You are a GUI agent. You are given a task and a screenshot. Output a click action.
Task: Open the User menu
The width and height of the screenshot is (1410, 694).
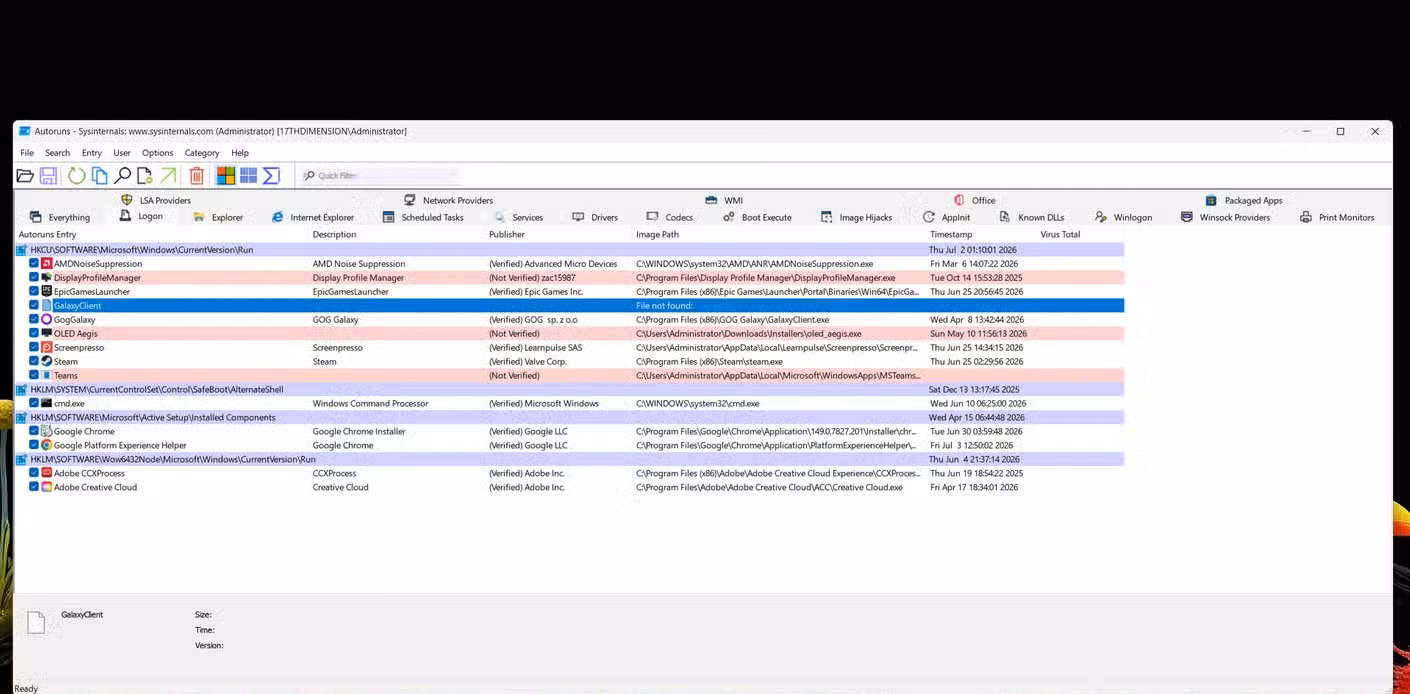122,153
